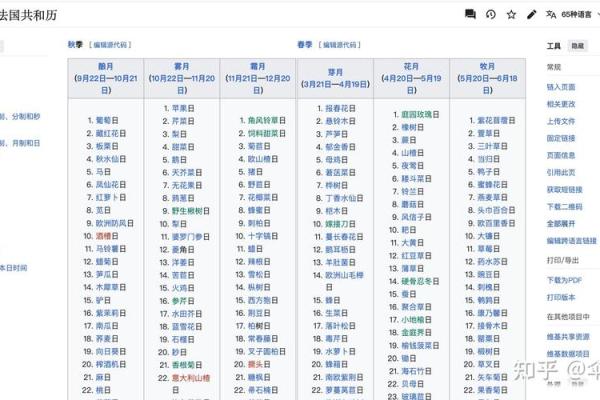The width and height of the screenshot is (600, 400).
Task: Click 编辑源代码 next to 秋季
Action: pos(110,45)
